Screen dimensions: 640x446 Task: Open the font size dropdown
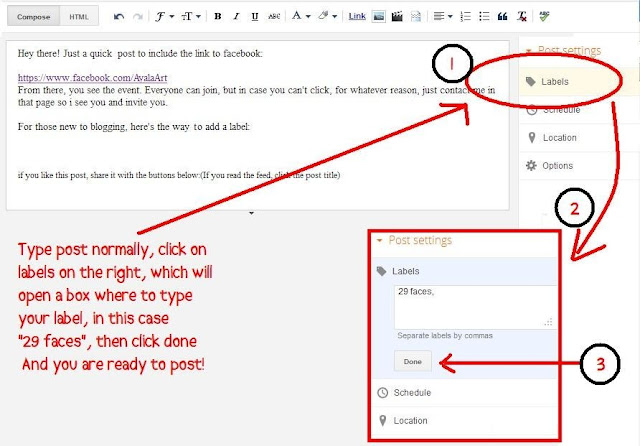point(191,17)
